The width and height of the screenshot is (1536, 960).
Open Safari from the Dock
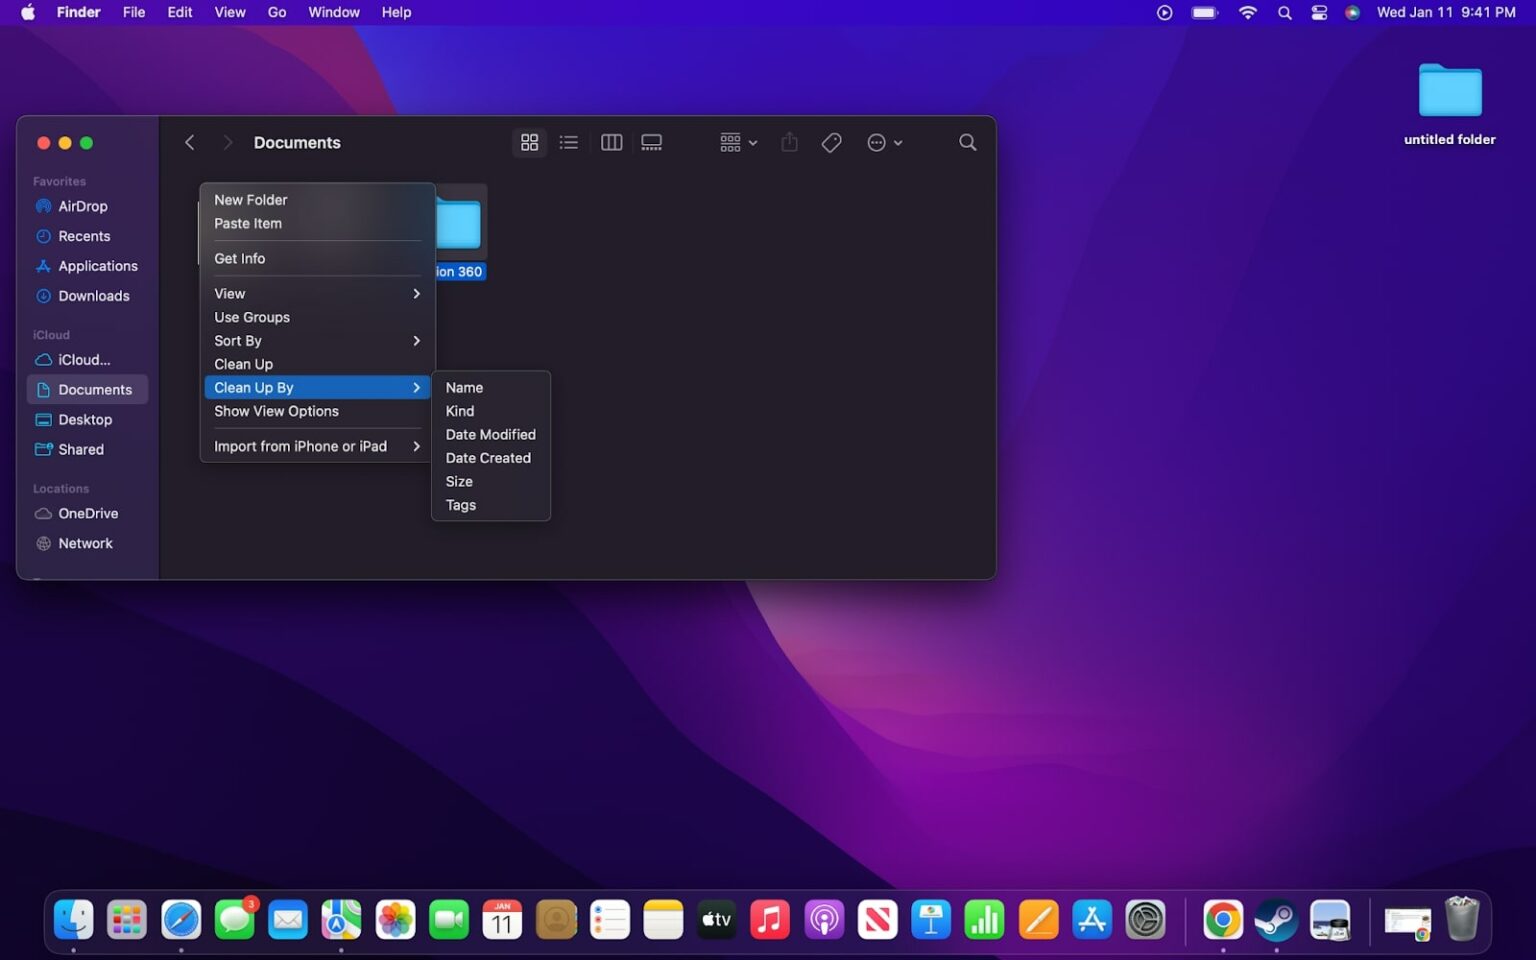(181, 919)
